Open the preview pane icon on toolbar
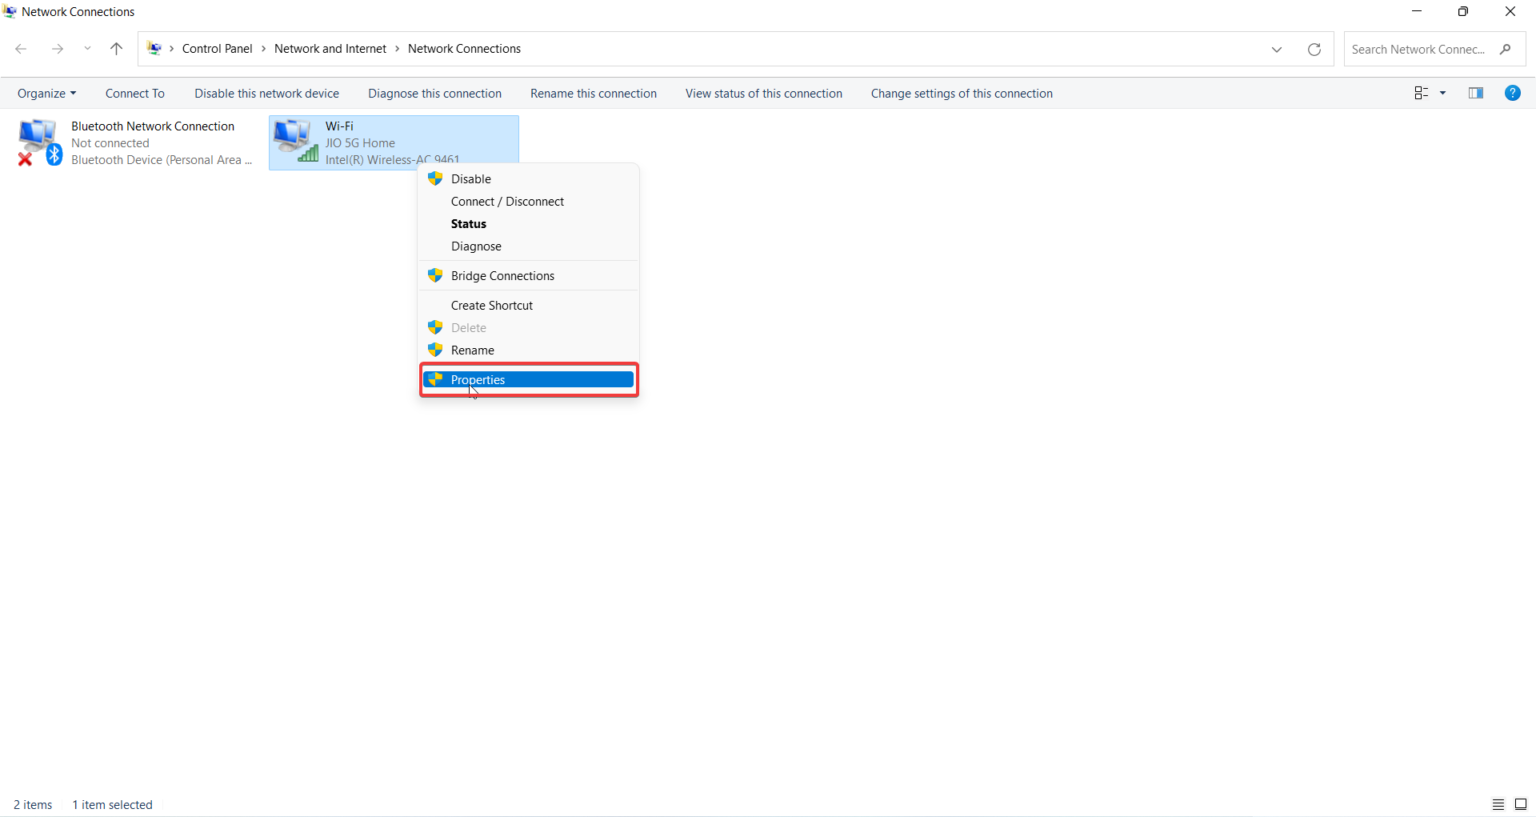 tap(1475, 92)
